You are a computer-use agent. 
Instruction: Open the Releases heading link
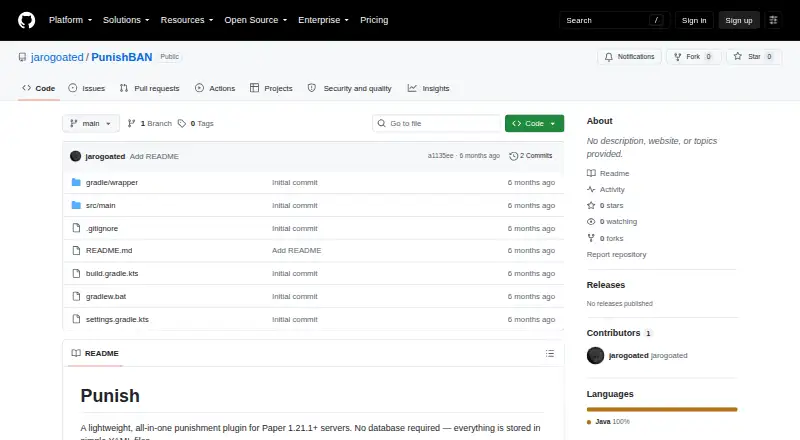click(606, 285)
